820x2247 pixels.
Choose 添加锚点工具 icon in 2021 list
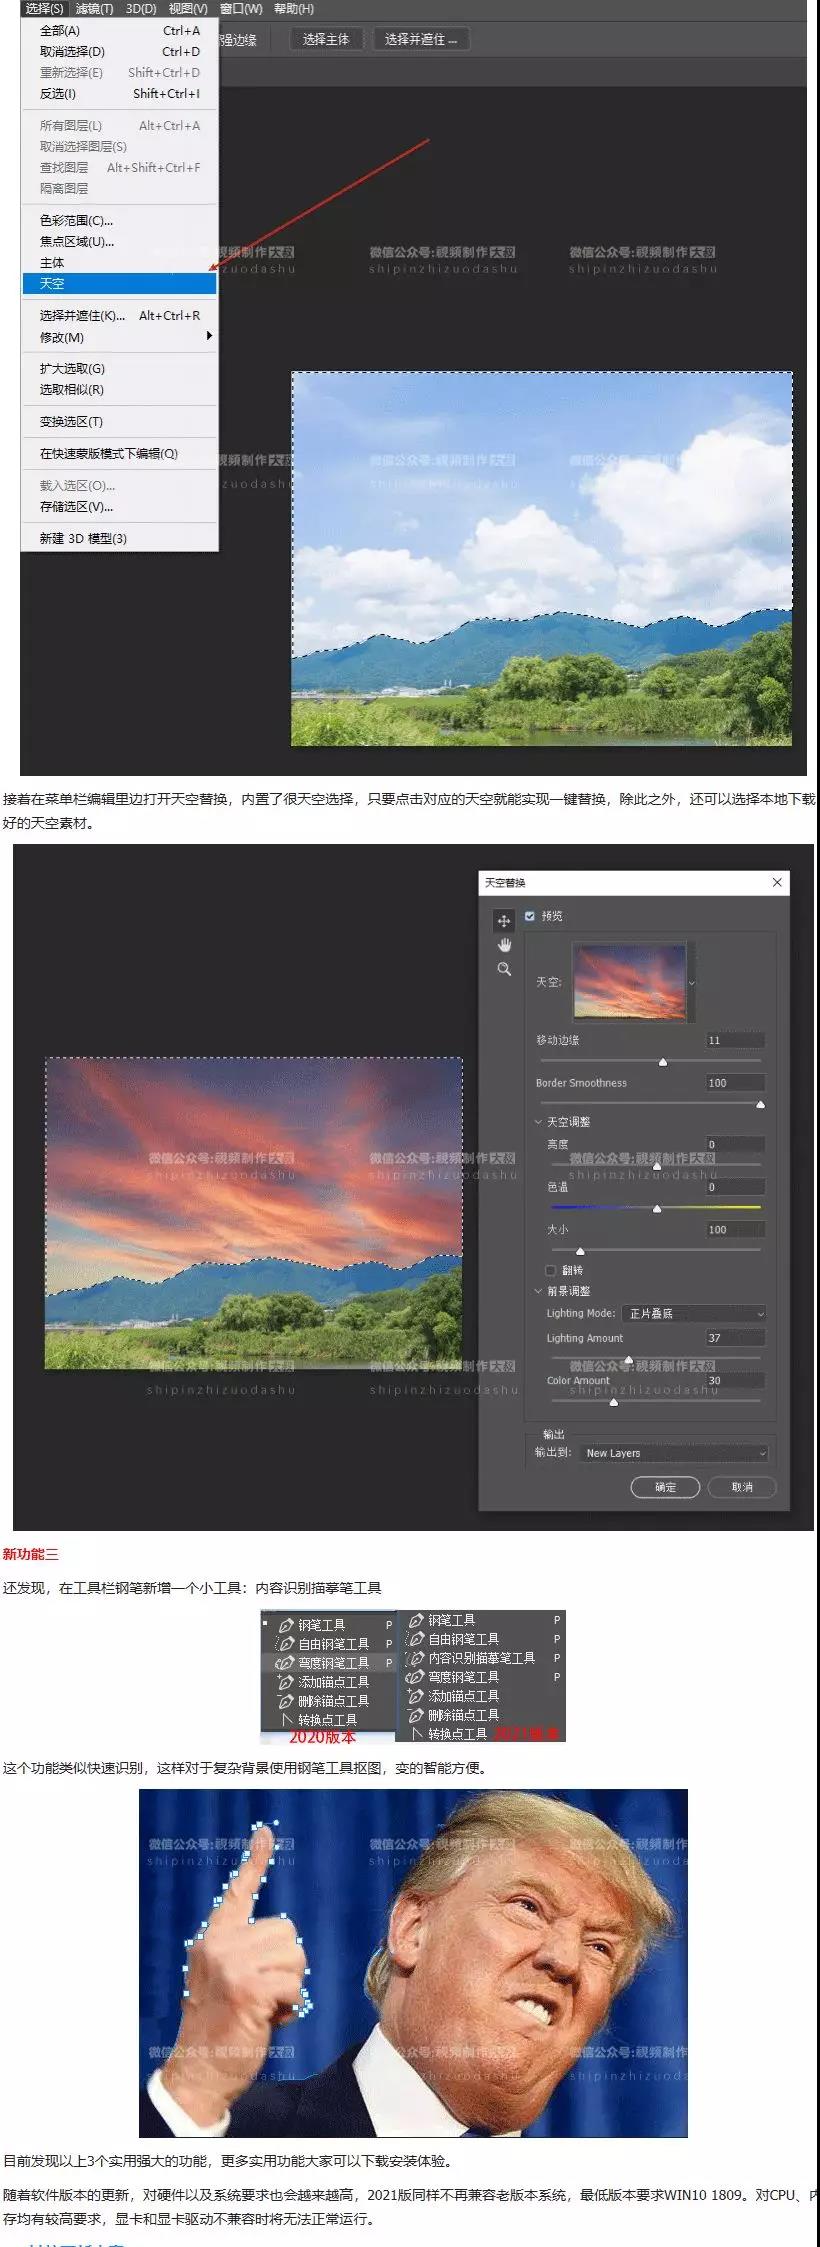(417, 1696)
